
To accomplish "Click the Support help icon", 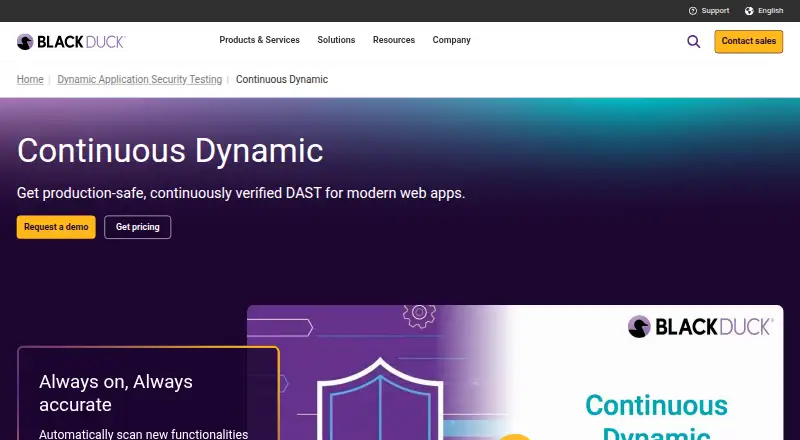I will click(x=692, y=11).
